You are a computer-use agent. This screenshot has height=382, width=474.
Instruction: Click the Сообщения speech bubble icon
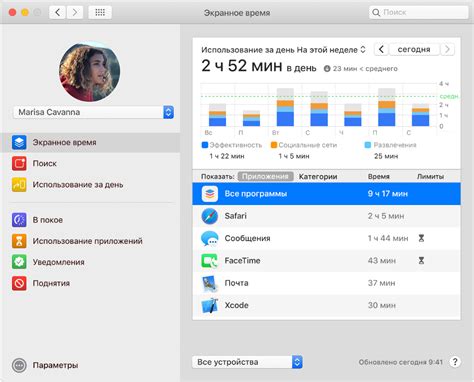(210, 238)
